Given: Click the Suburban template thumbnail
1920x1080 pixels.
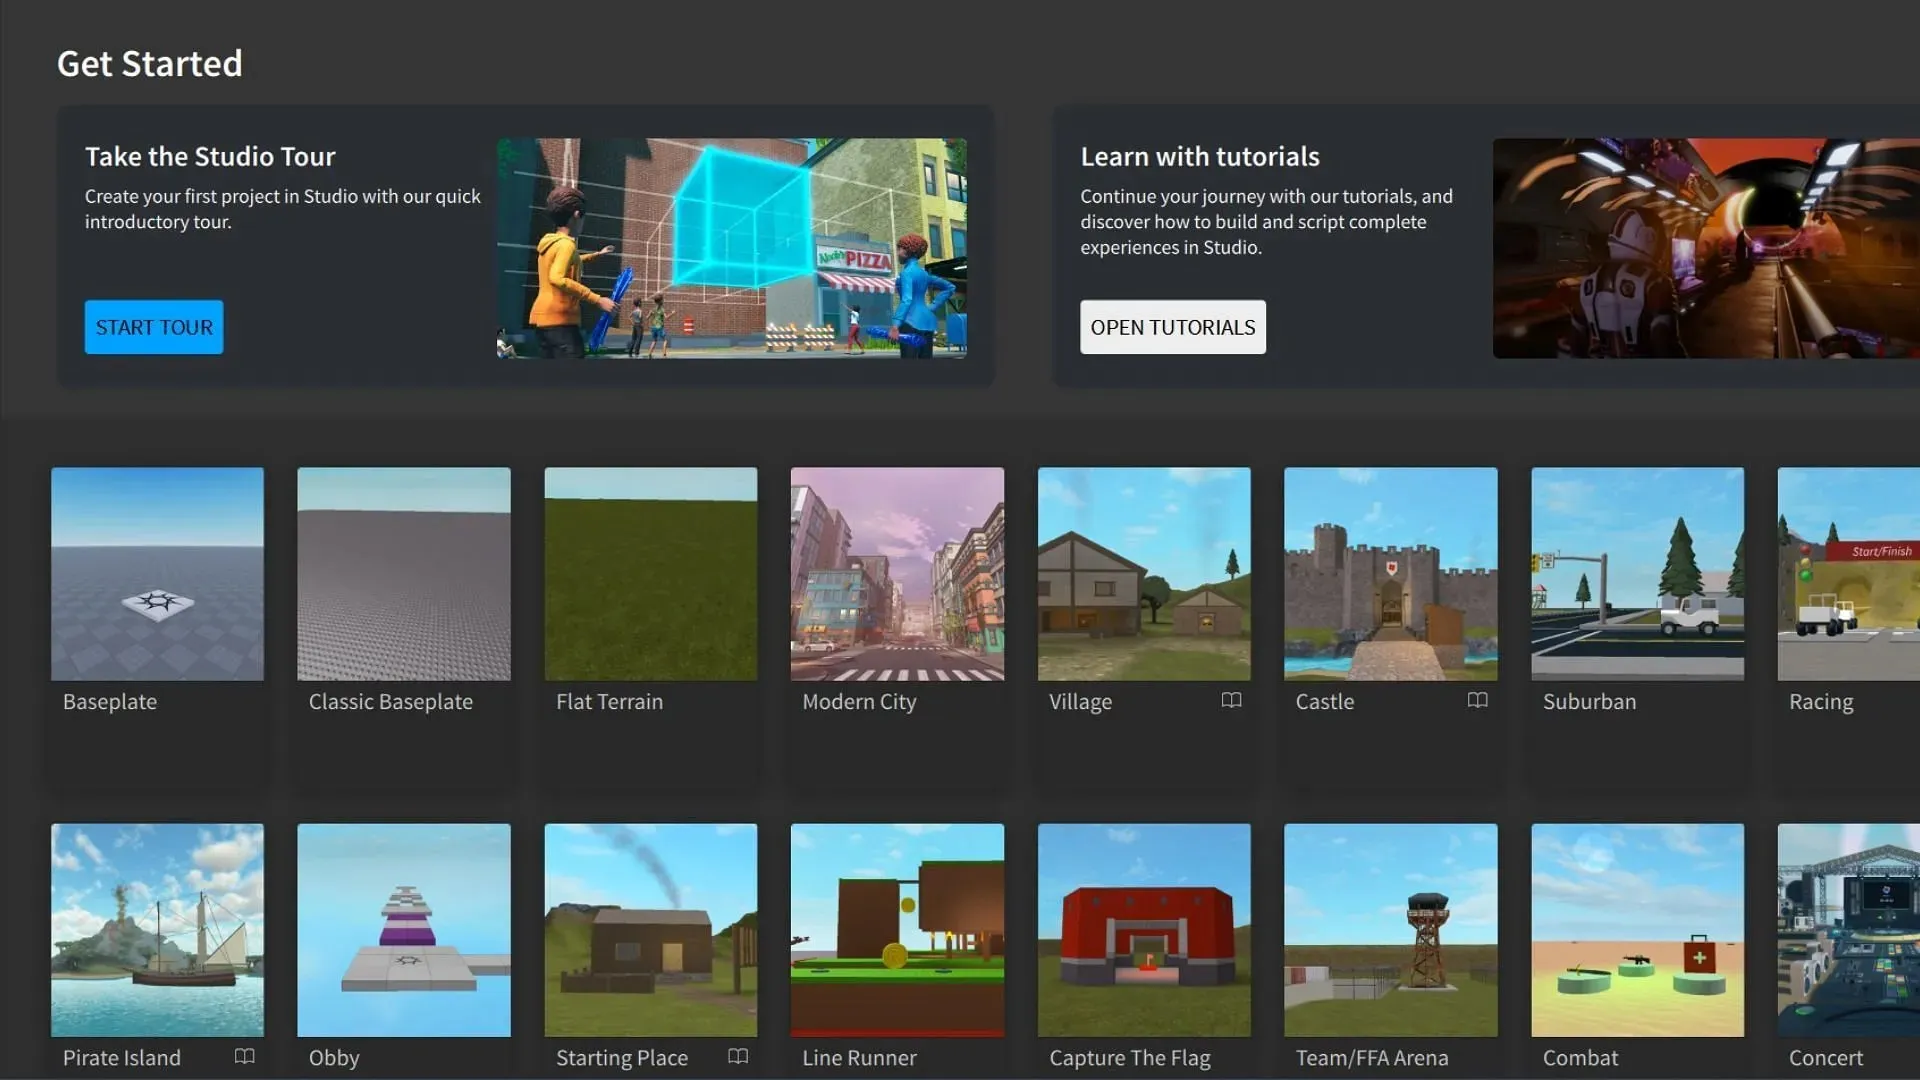Looking at the screenshot, I should tap(1638, 574).
